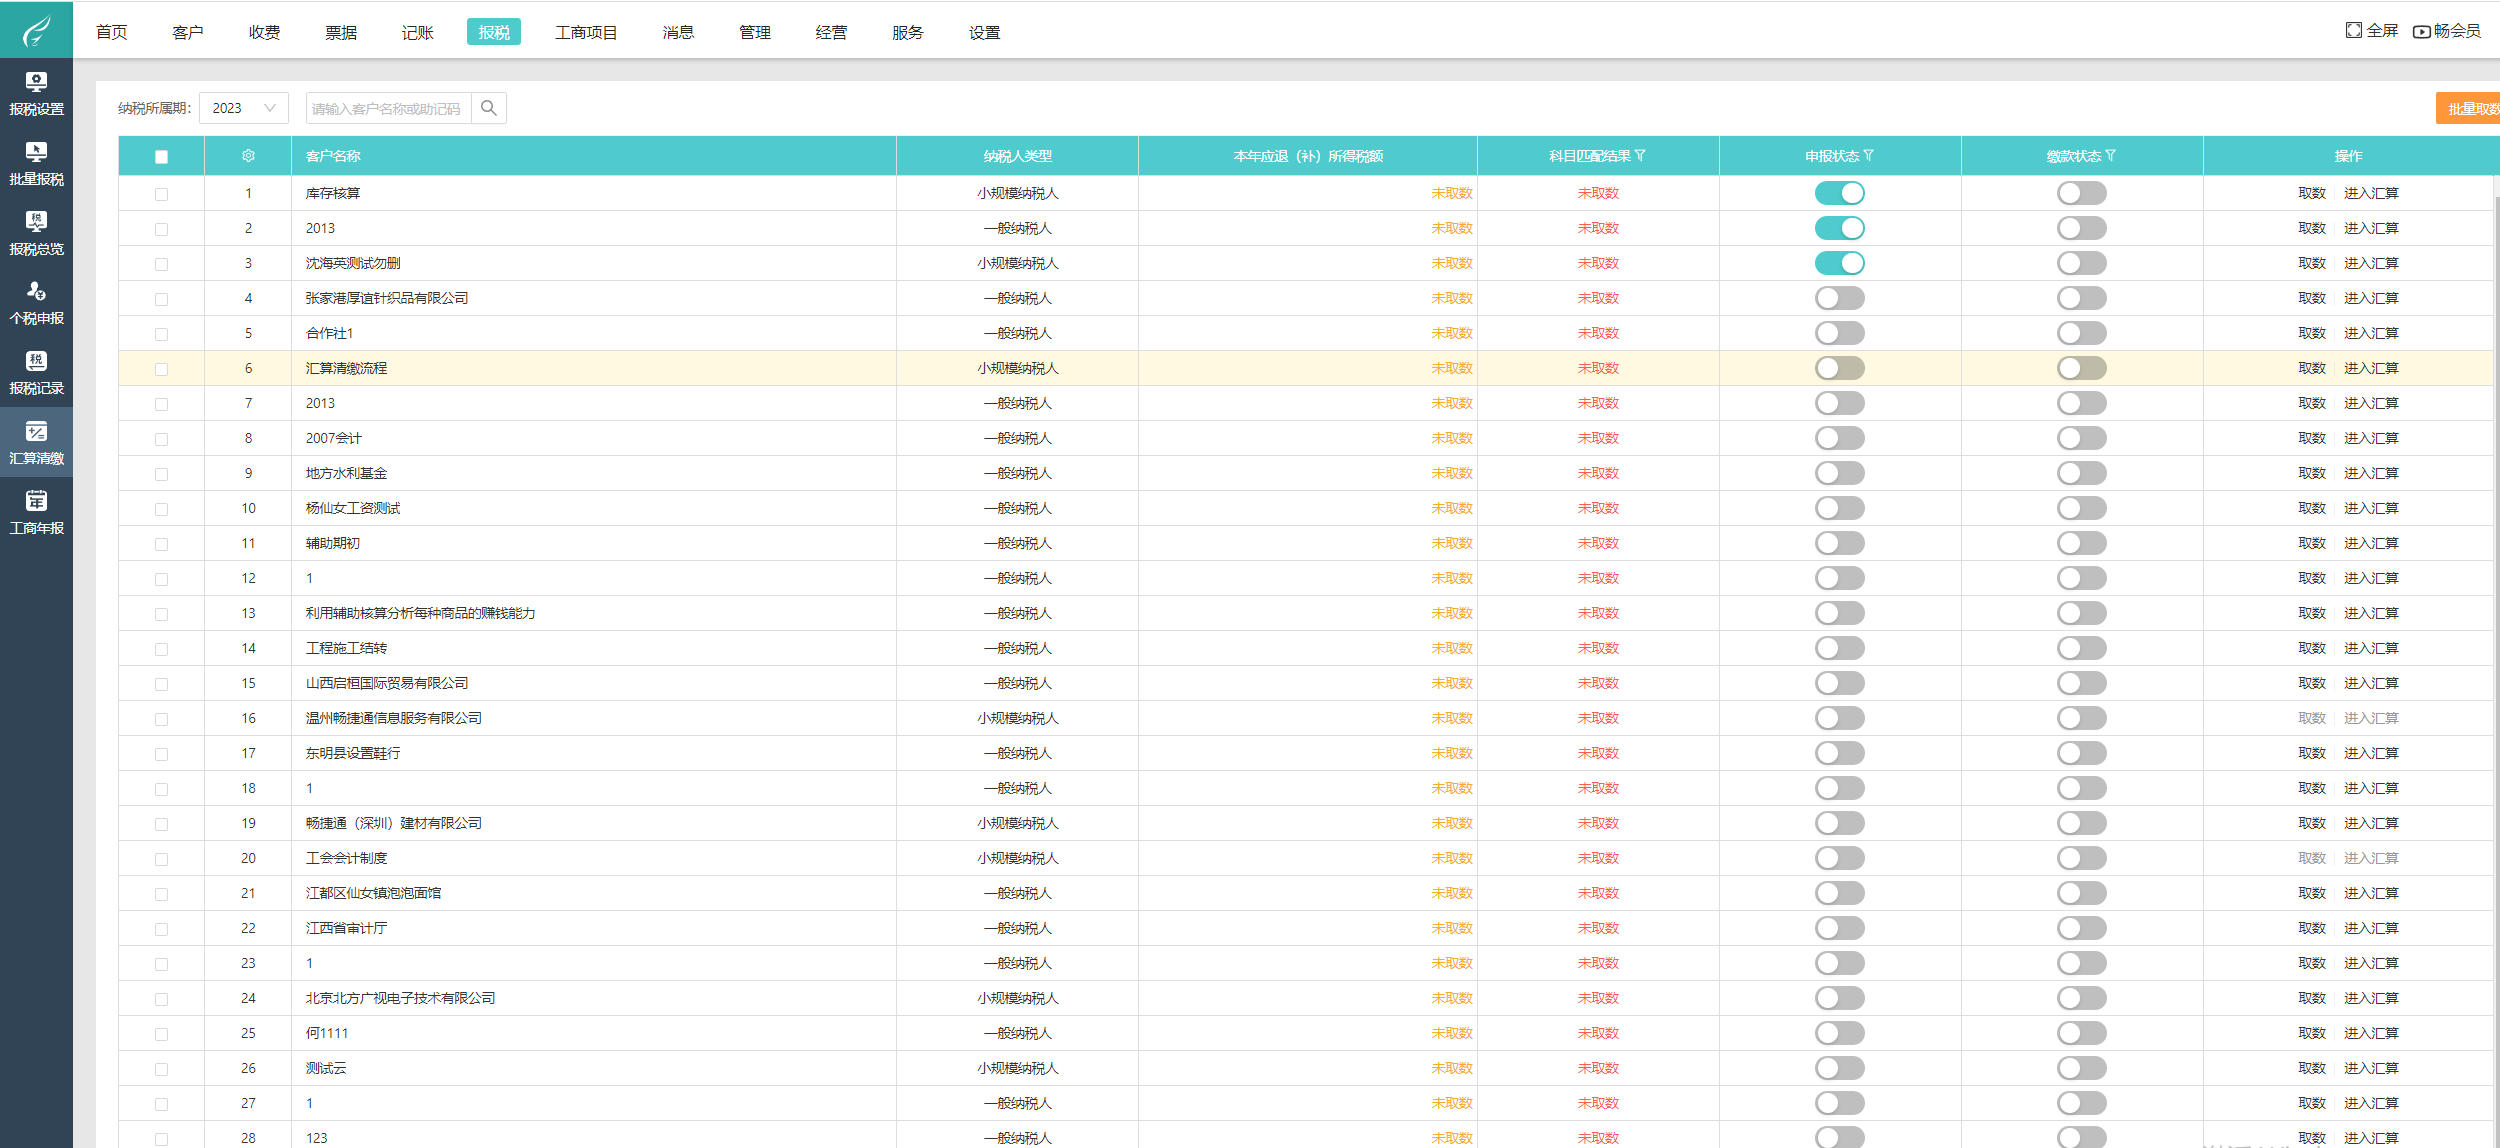
Task: Click 报税 tab in top navigation
Action: 494,30
